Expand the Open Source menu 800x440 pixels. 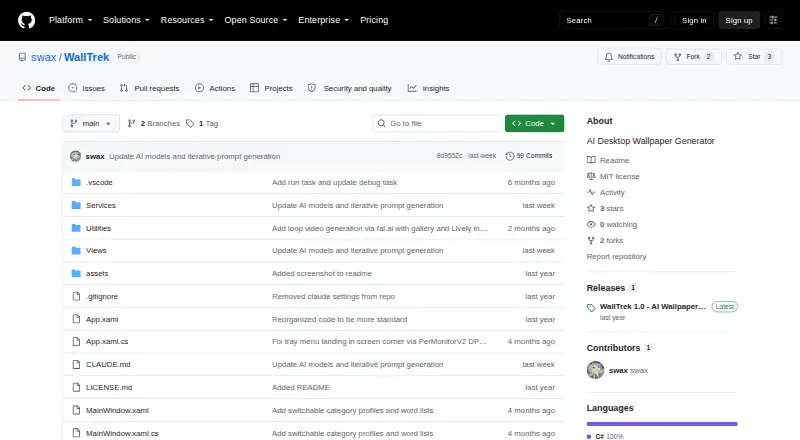[x=256, y=20]
